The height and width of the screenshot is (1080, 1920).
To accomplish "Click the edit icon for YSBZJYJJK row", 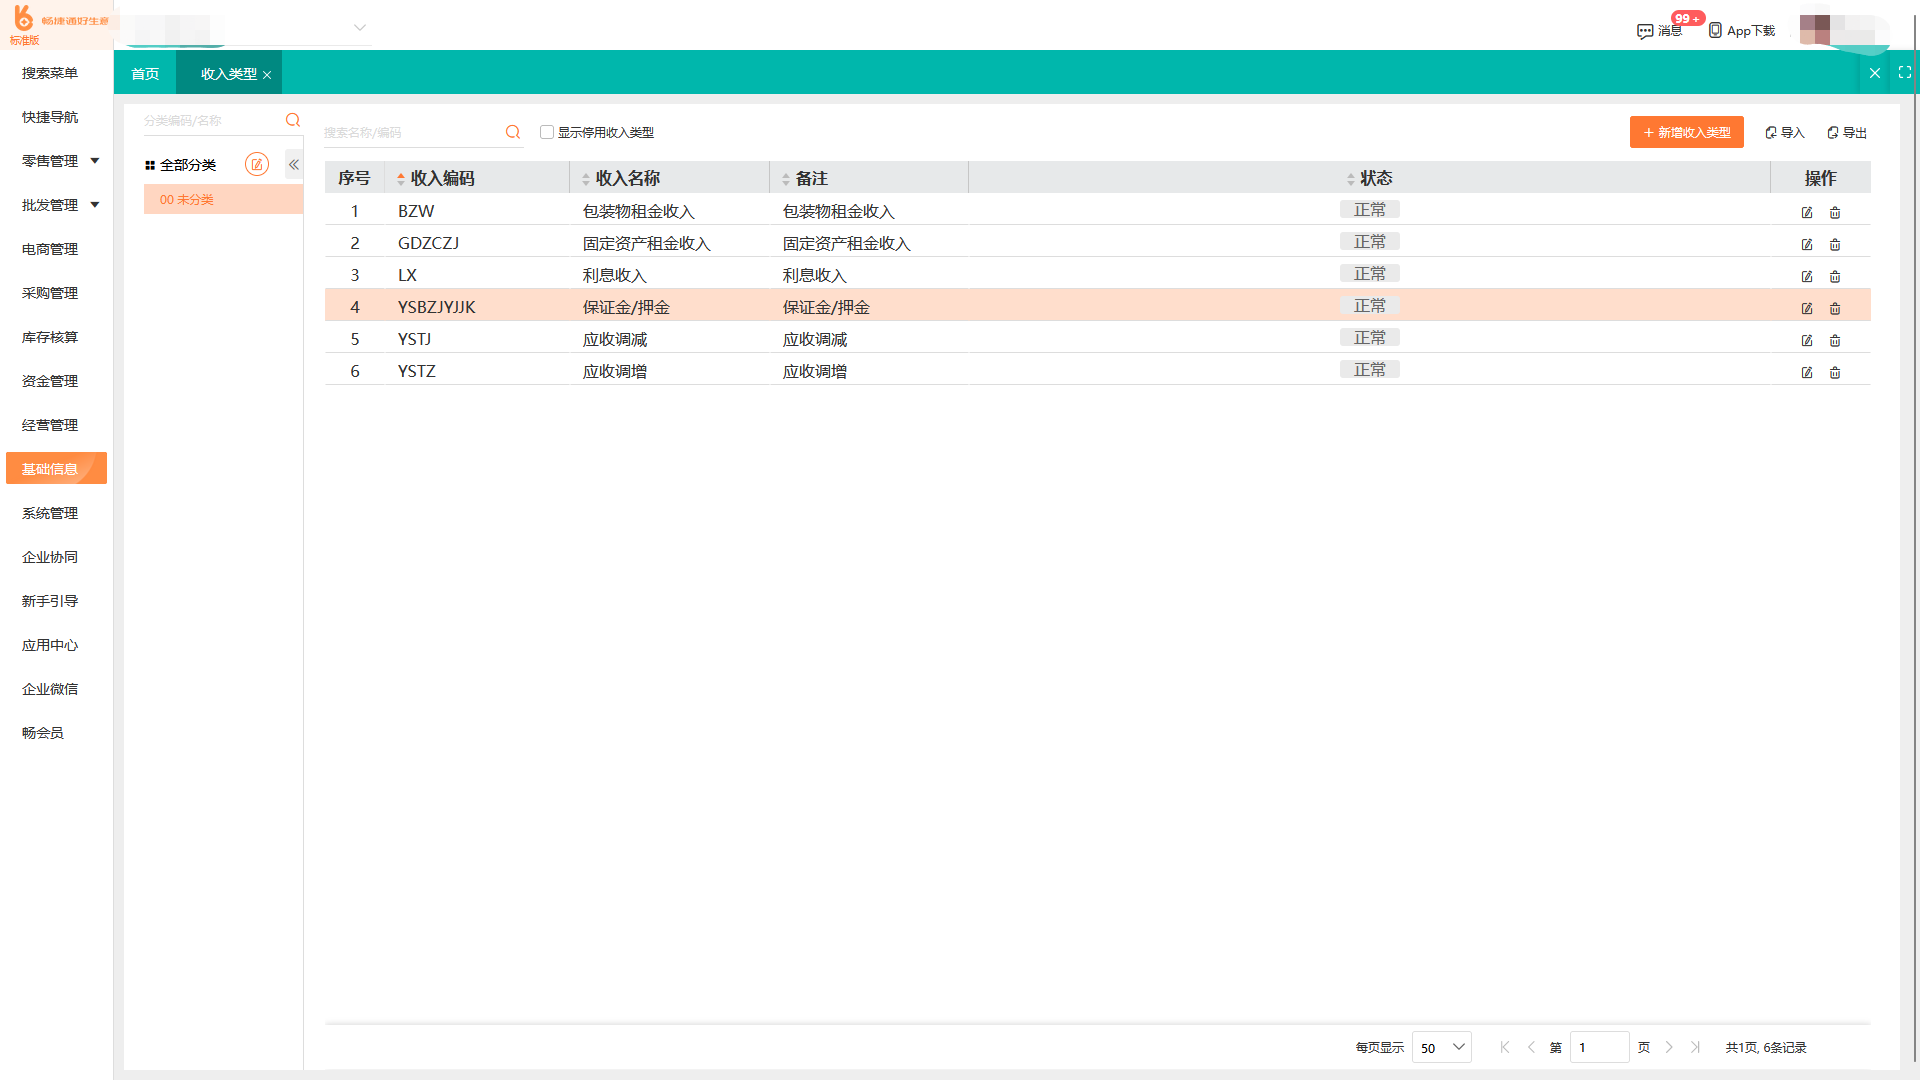I will pyautogui.click(x=1807, y=306).
